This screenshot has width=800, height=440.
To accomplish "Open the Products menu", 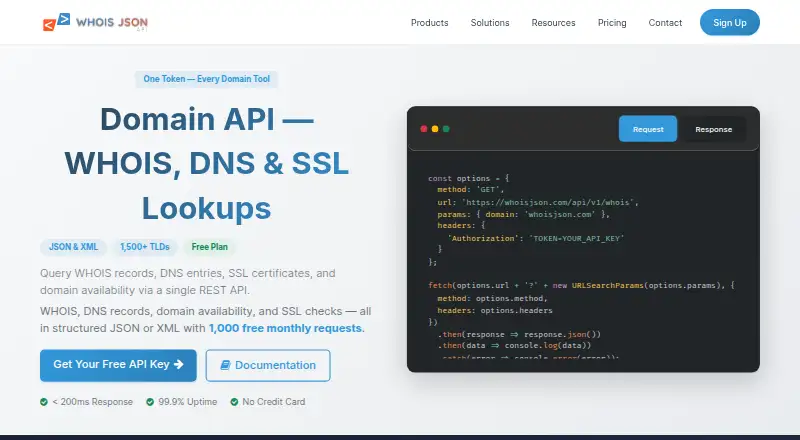I will (430, 22).
